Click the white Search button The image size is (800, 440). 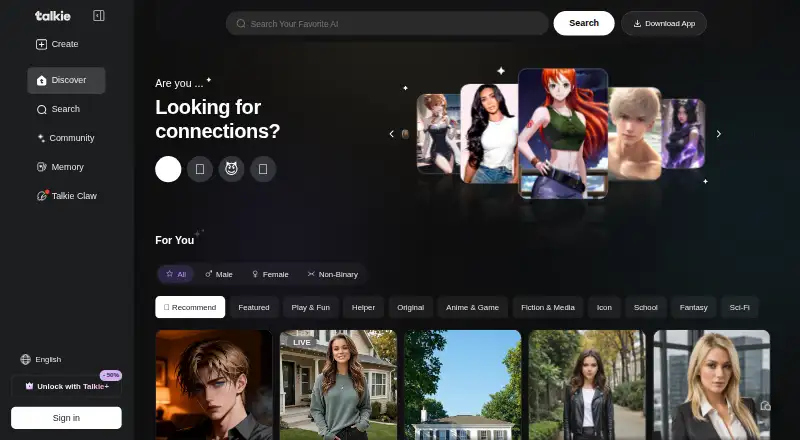584,23
